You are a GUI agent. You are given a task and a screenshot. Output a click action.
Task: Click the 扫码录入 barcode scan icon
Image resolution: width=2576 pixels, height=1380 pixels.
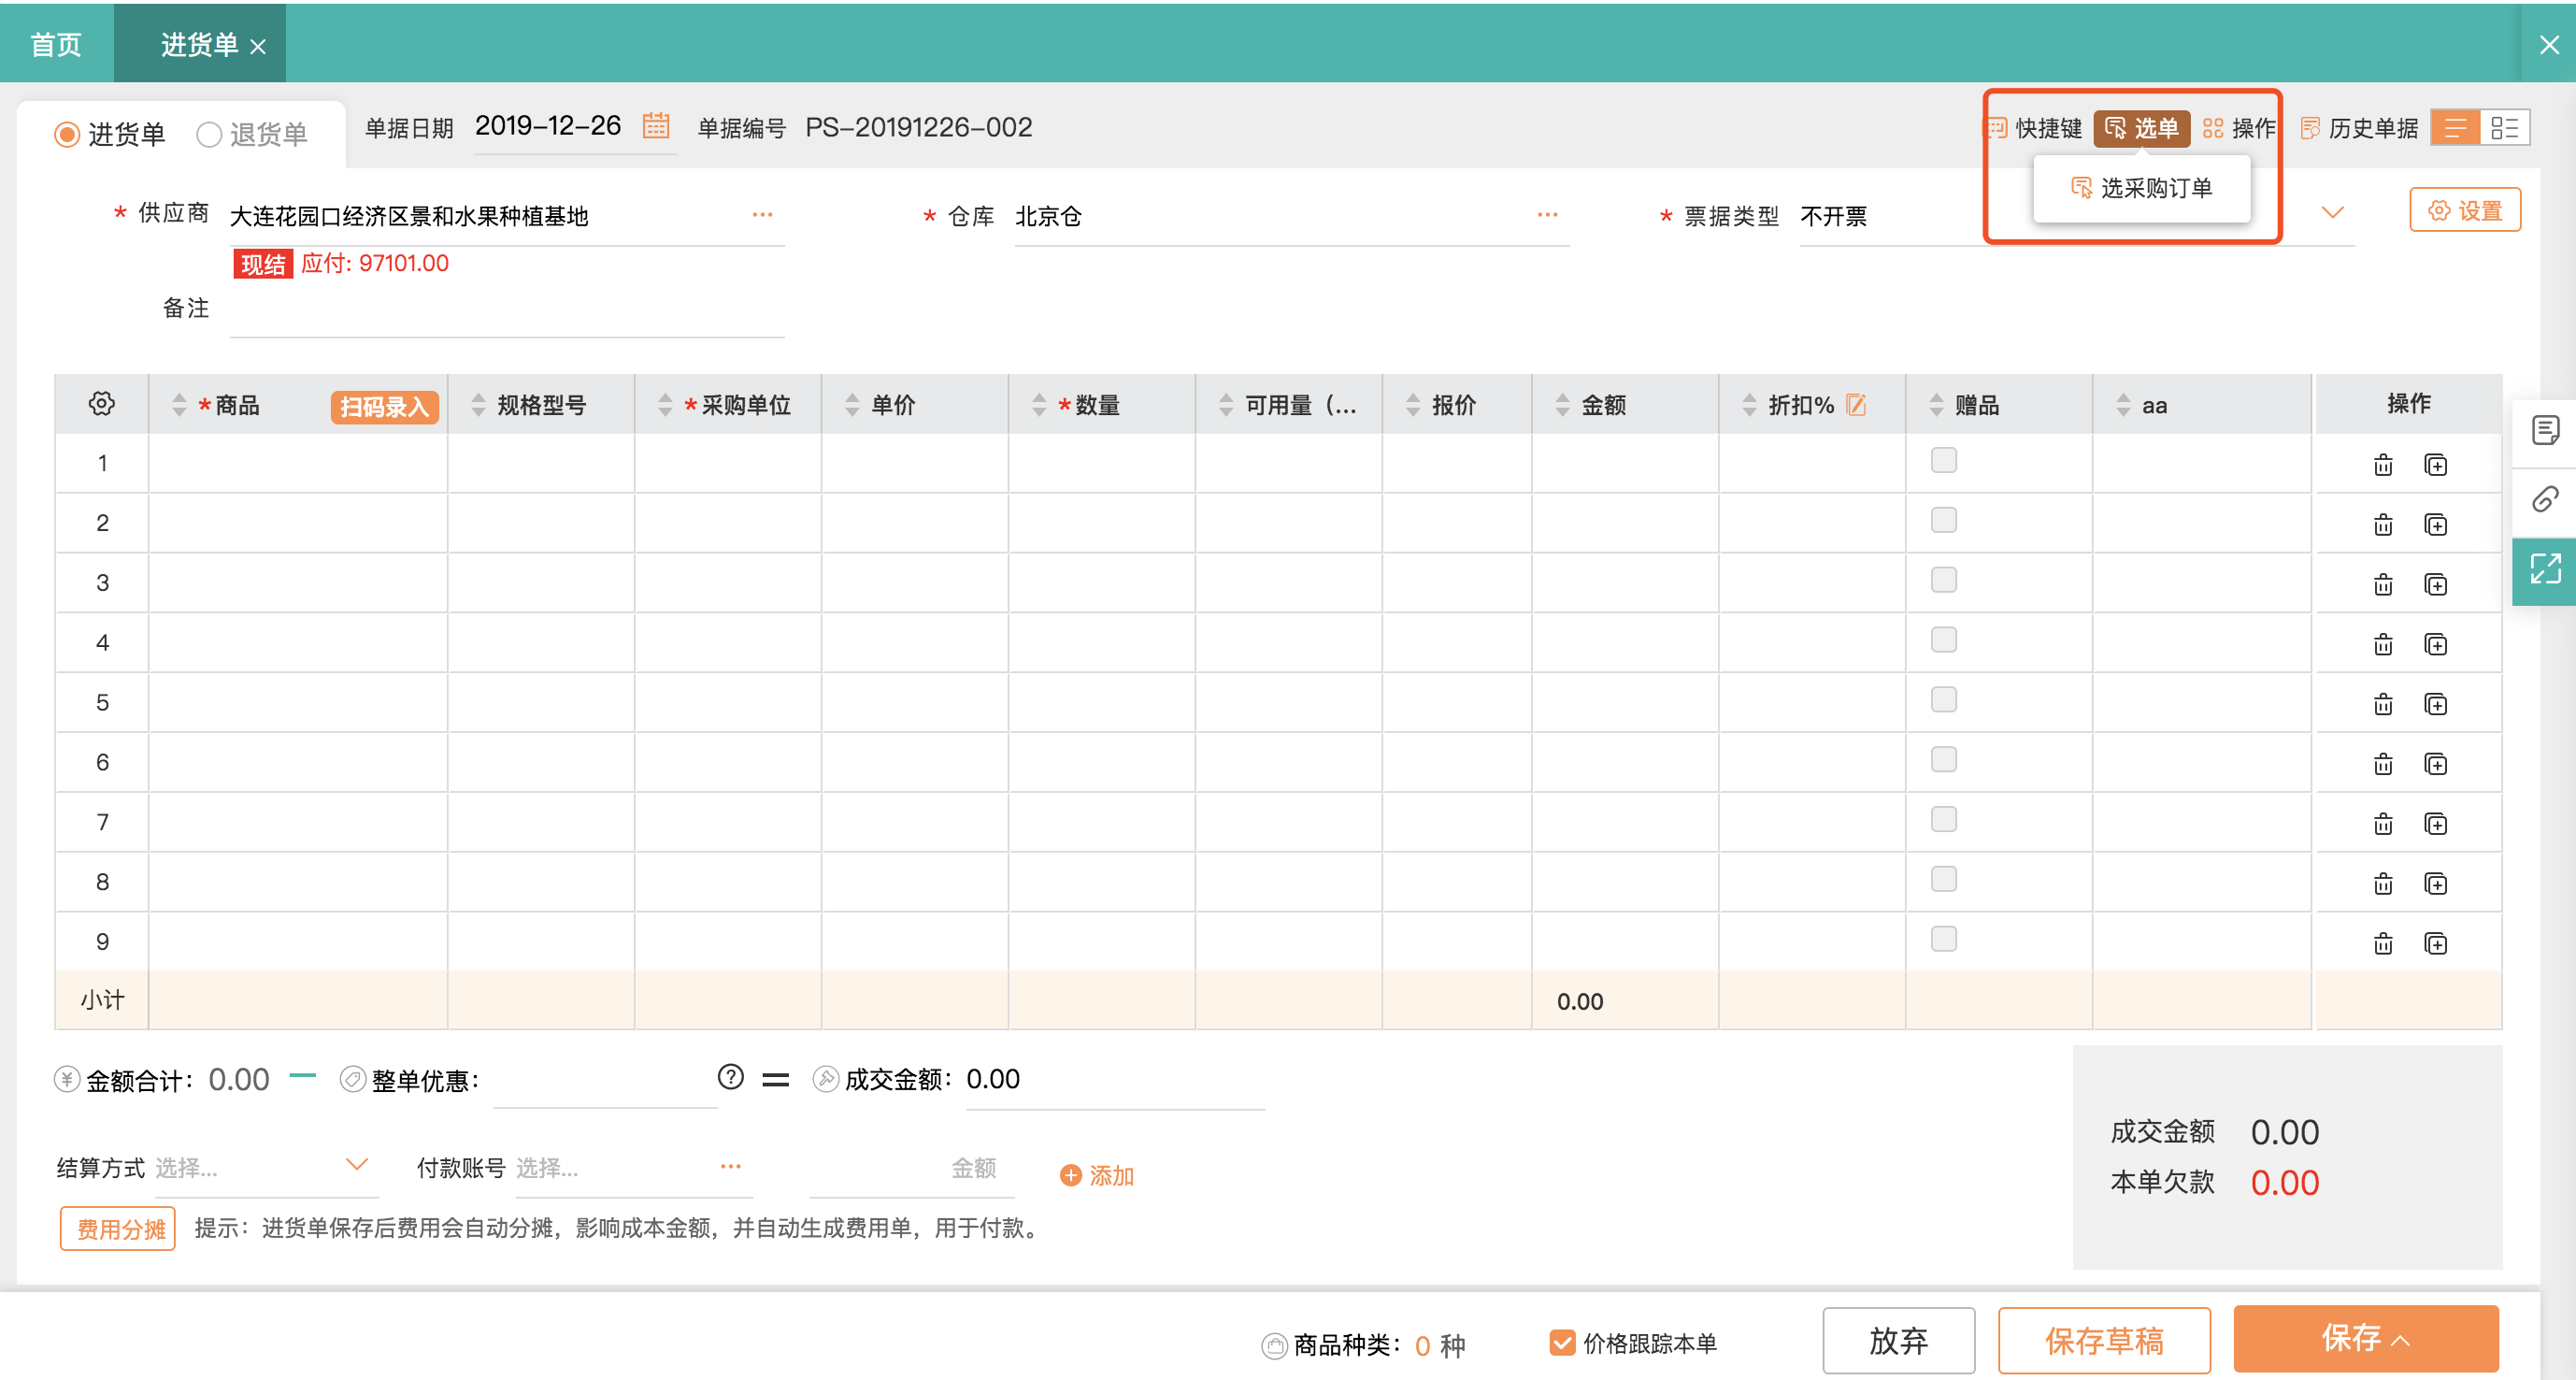point(383,408)
